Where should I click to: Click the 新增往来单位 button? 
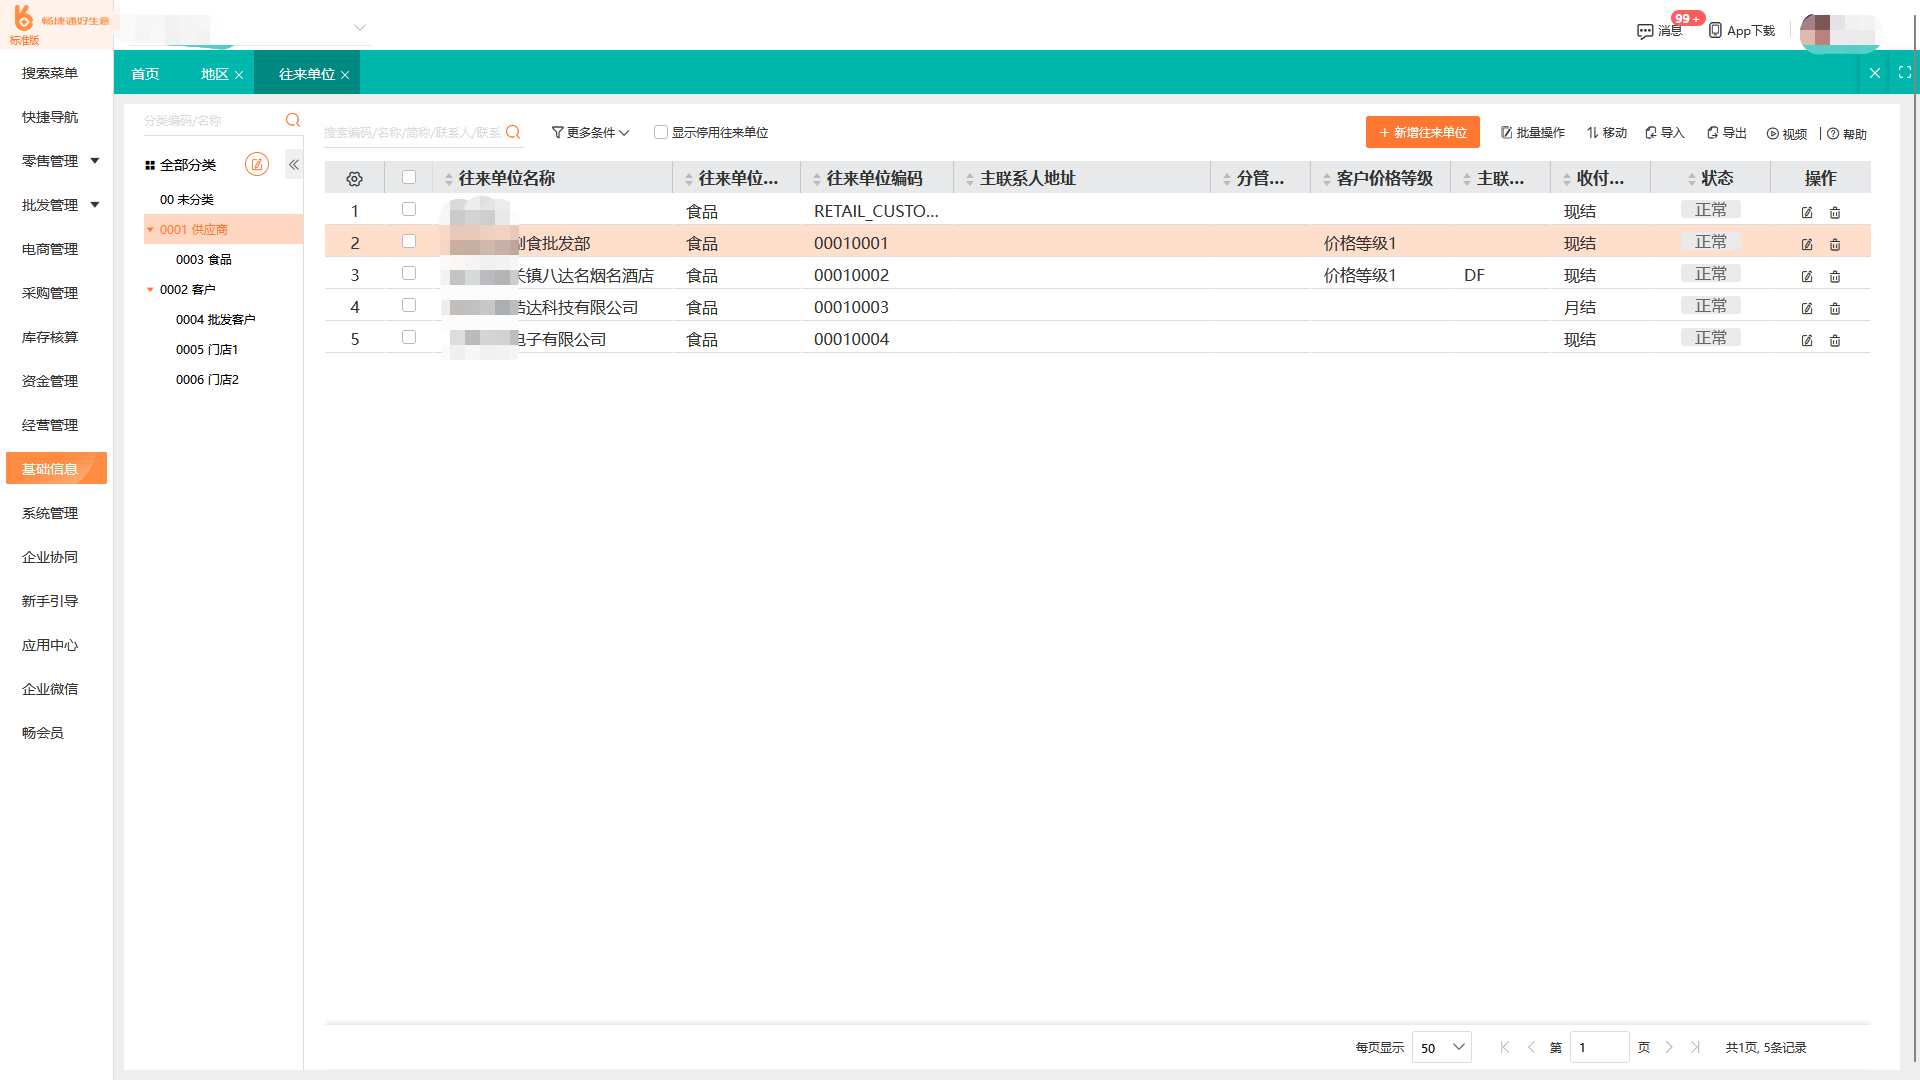(1424, 131)
